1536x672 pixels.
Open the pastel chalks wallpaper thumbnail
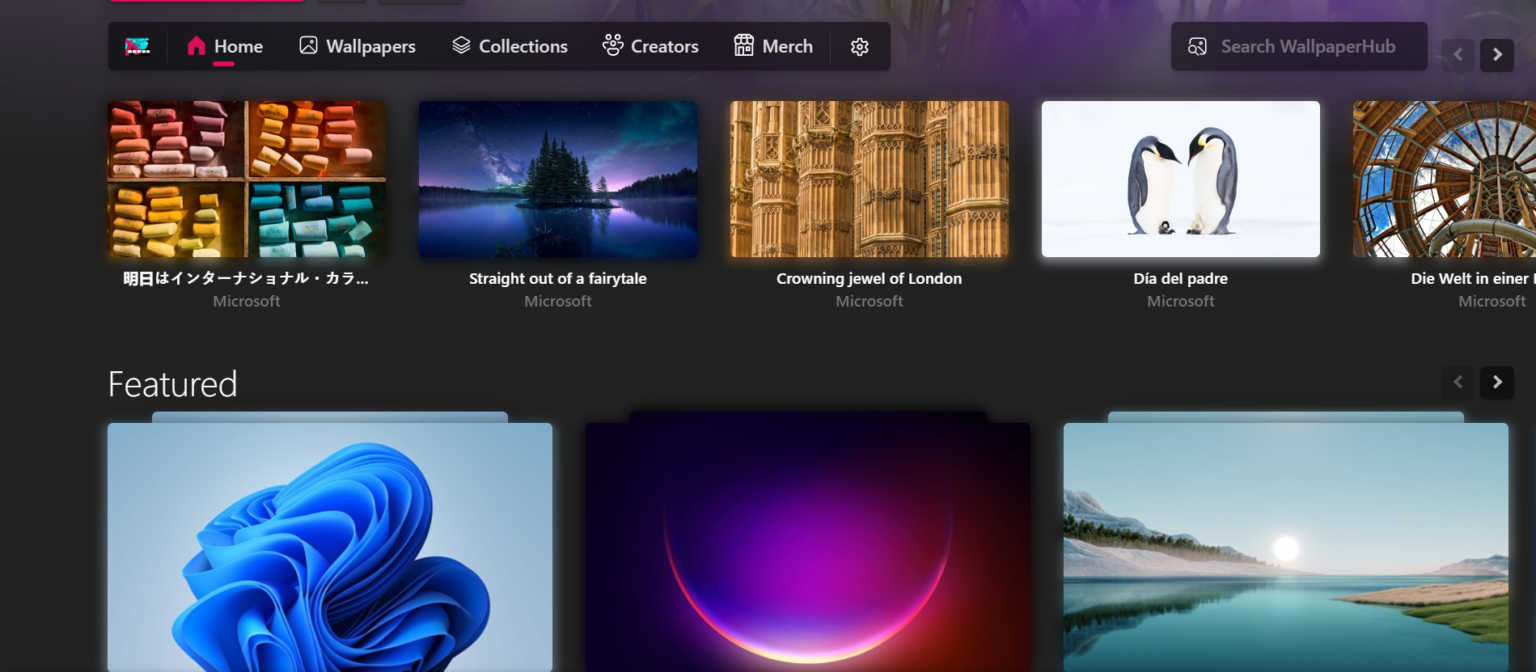tap(246, 179)
